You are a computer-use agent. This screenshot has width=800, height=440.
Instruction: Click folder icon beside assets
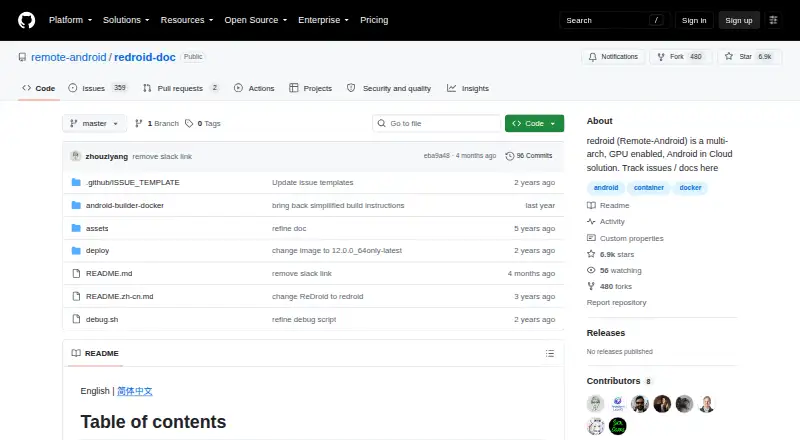coord(76,228)
